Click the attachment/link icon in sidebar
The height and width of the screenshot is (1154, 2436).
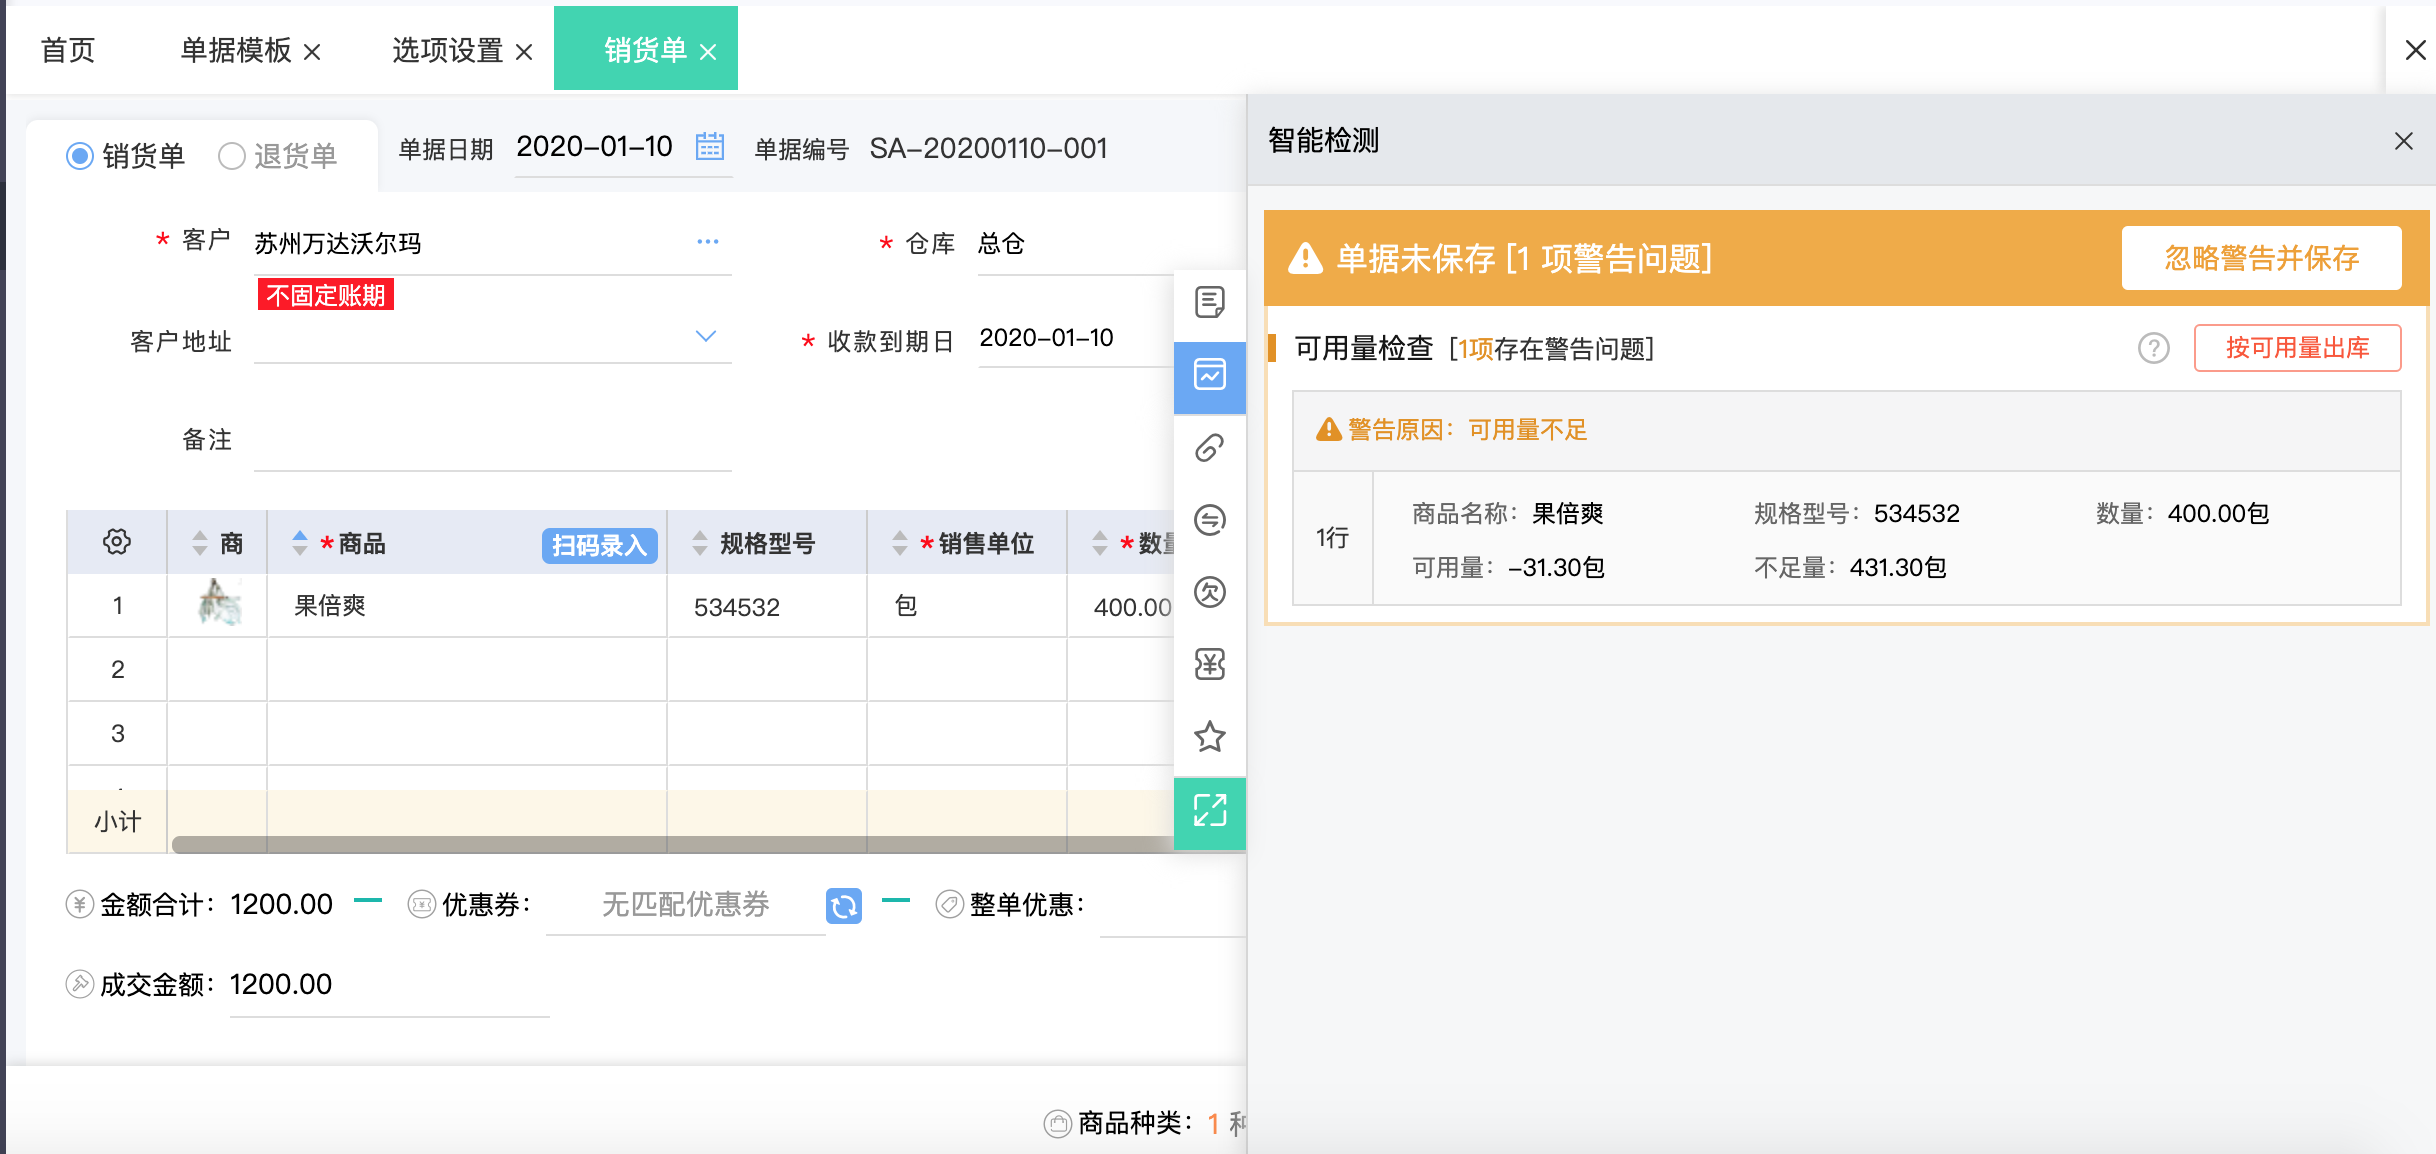point(1210,449)
